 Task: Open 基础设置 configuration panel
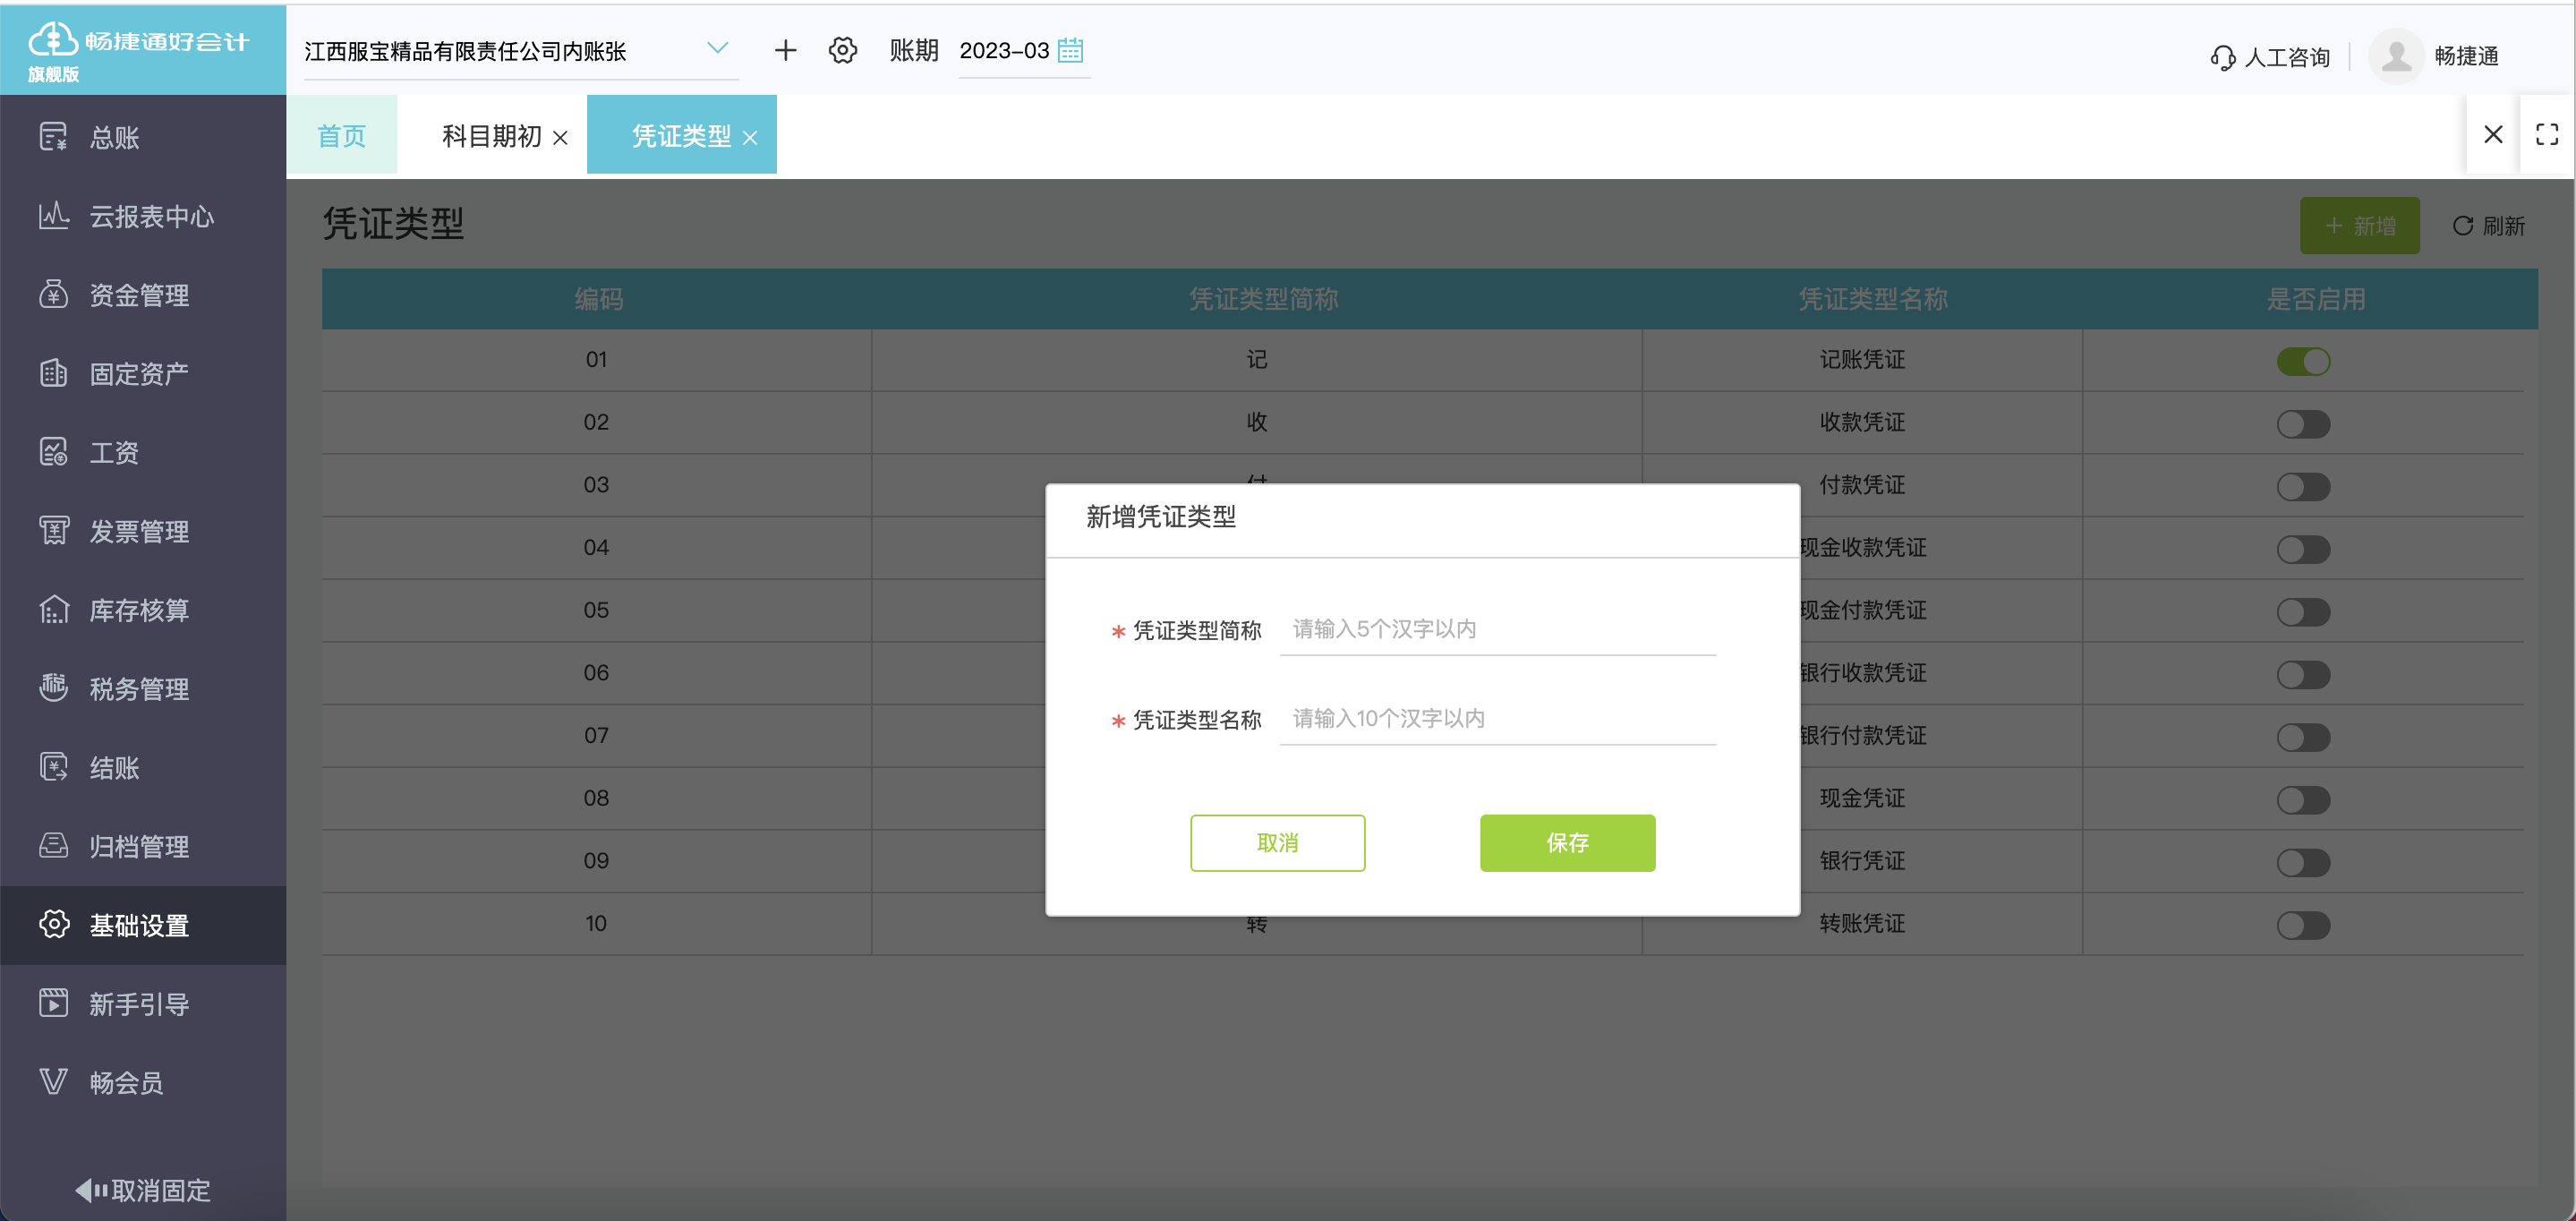[x=140, y=926]
